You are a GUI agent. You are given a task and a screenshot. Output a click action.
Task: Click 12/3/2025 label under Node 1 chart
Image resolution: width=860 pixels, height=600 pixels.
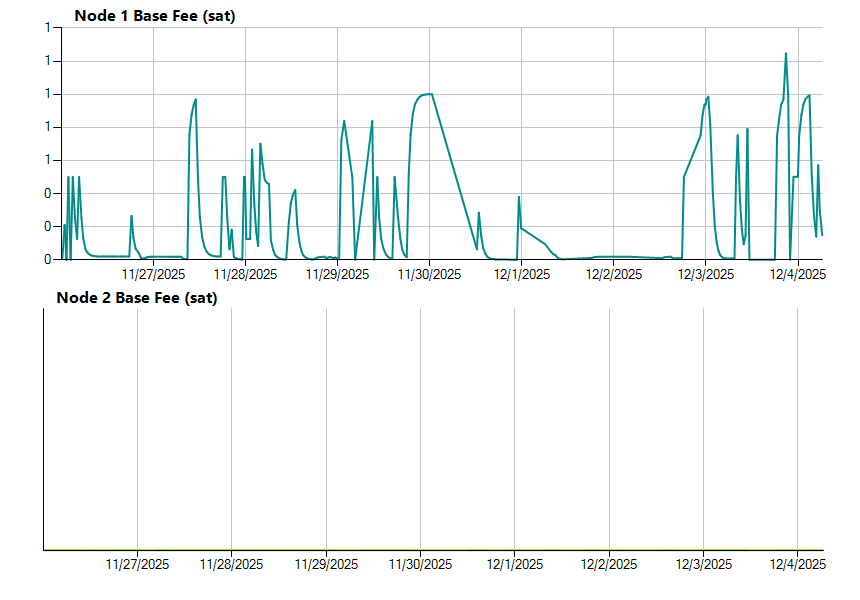(x=705, y=273)
